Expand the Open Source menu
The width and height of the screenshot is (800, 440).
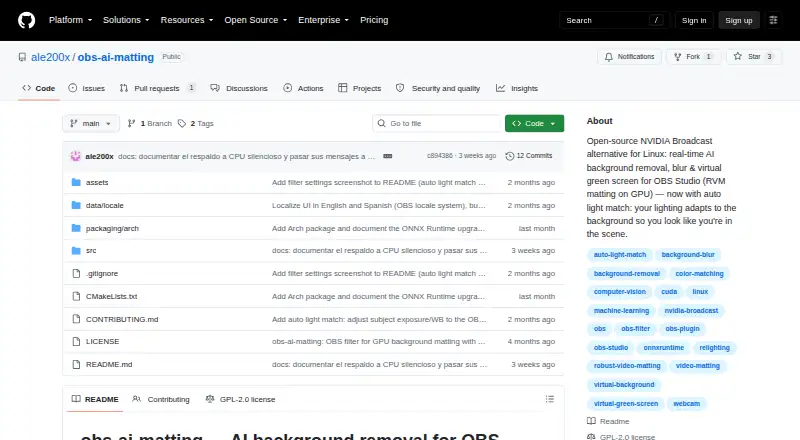tap(256, 20)
